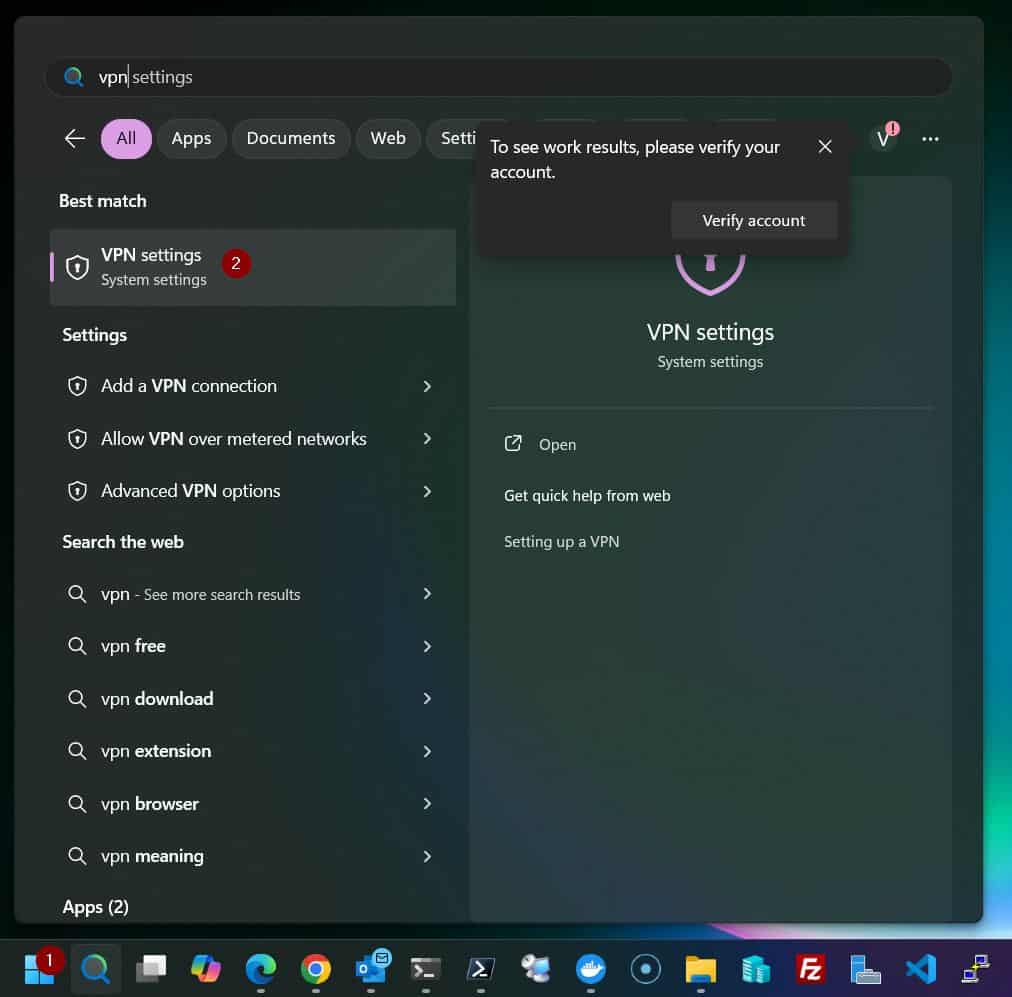Click the back arrow in Search

pyautogui.click(x=74, y=139)
